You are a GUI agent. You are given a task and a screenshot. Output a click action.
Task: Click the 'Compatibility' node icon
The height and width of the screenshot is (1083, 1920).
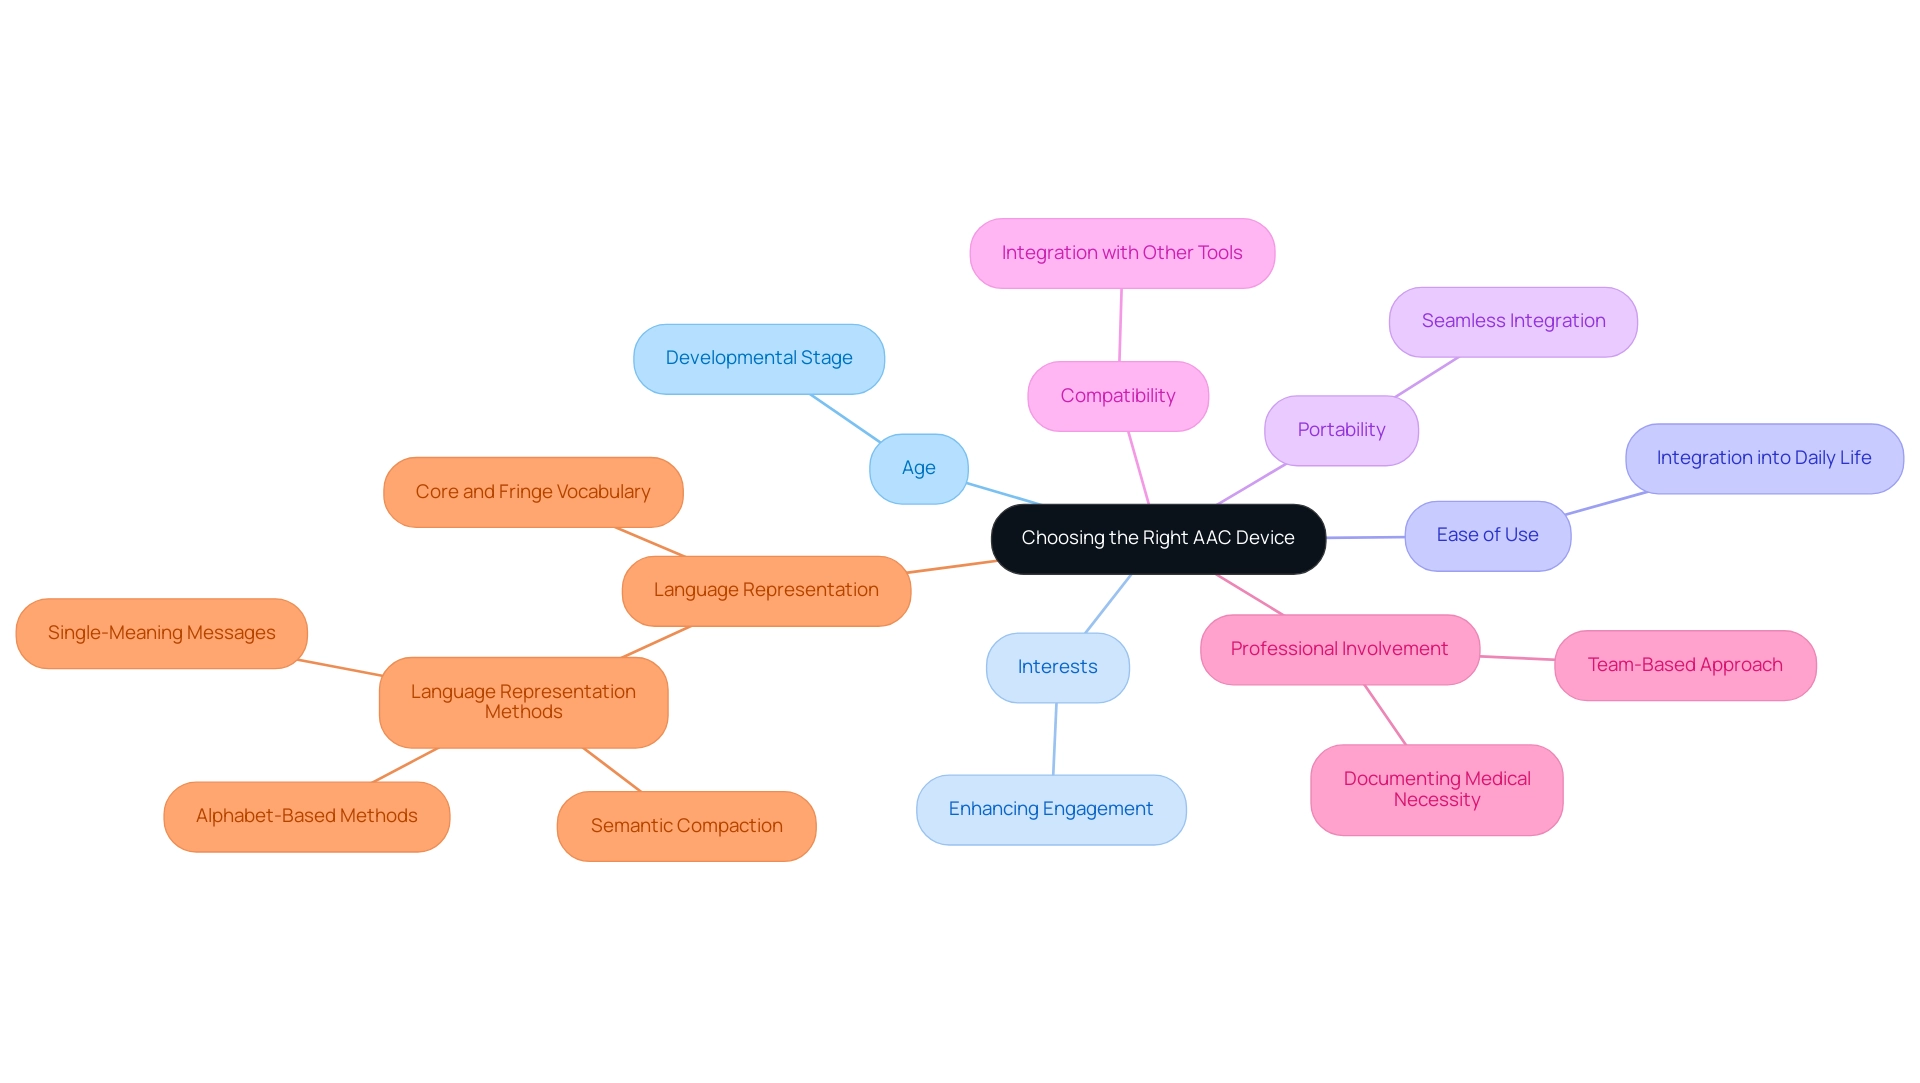click(x=1118, y=394)
